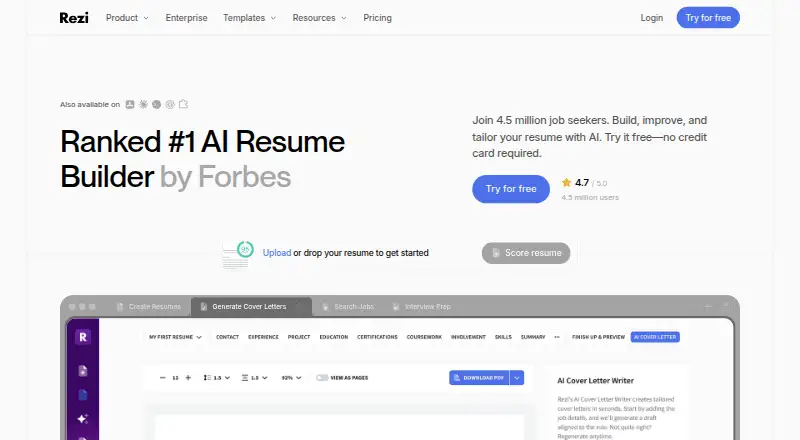Open the paragraph spacing dropdown
Image resolution: width=800 pixels, height=440 pixels.
point(255,378)
